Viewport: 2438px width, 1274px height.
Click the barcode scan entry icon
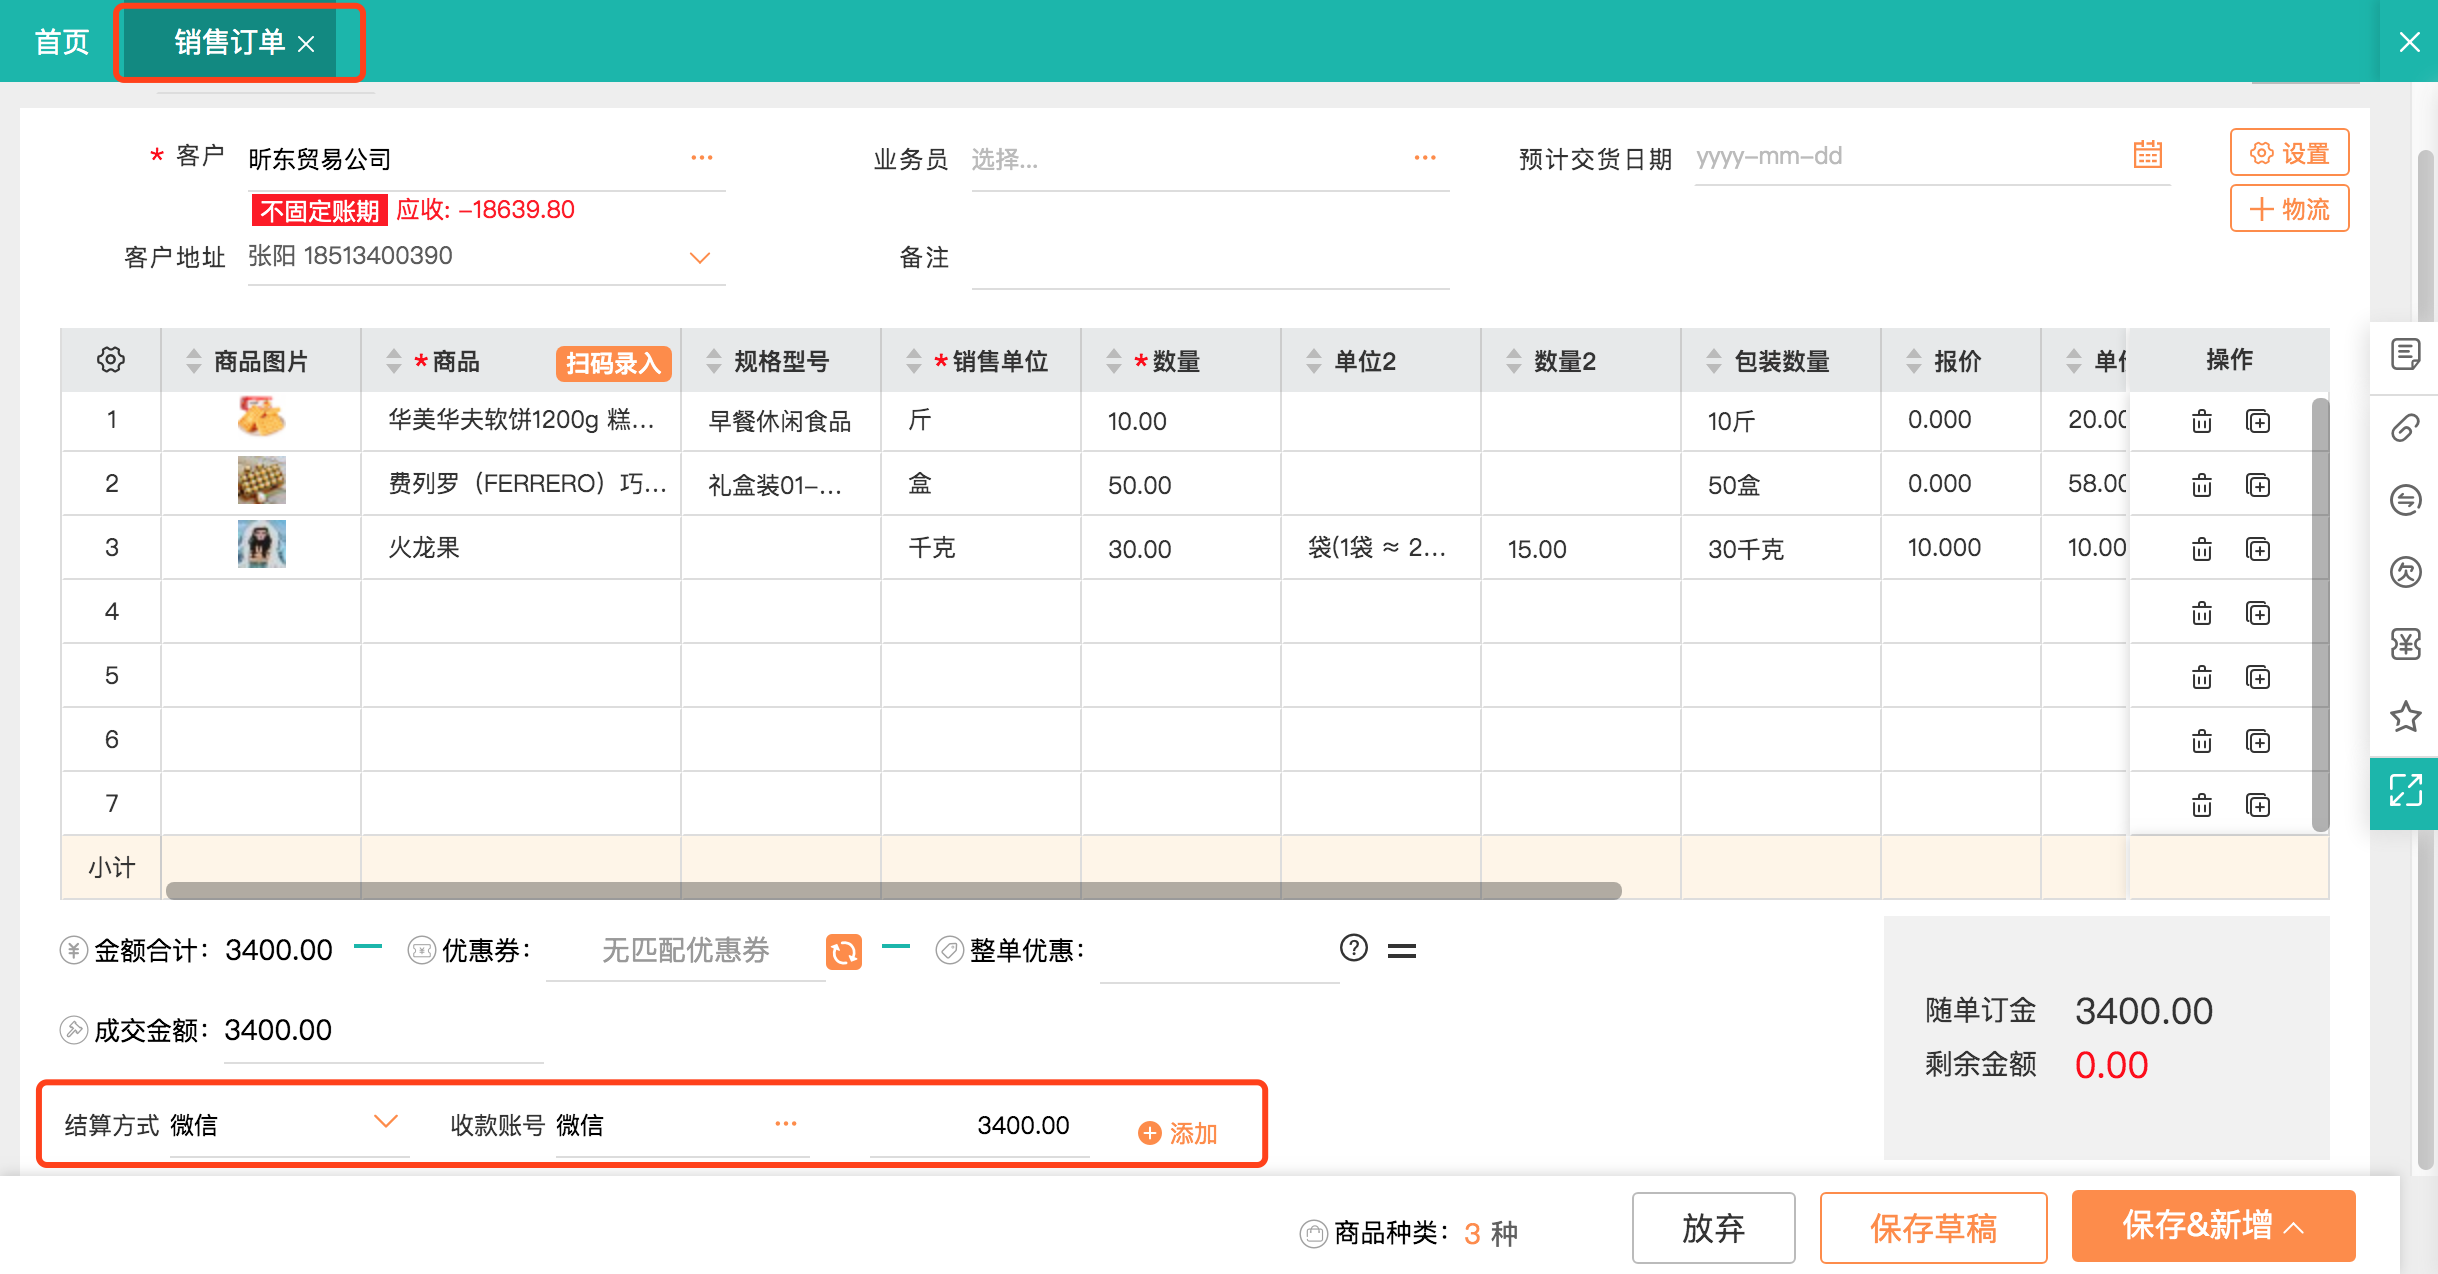(613, 360)
